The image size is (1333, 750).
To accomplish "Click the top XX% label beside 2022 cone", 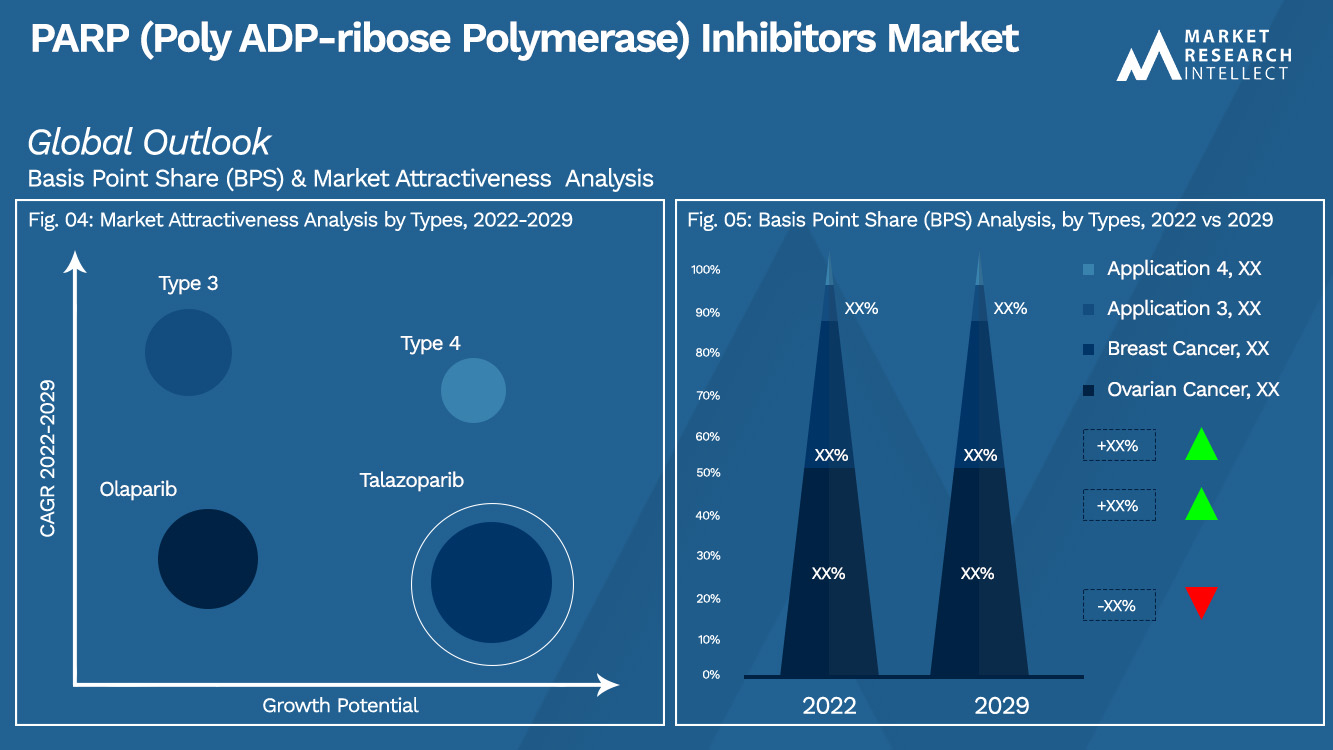I will [x=861, y=309].
